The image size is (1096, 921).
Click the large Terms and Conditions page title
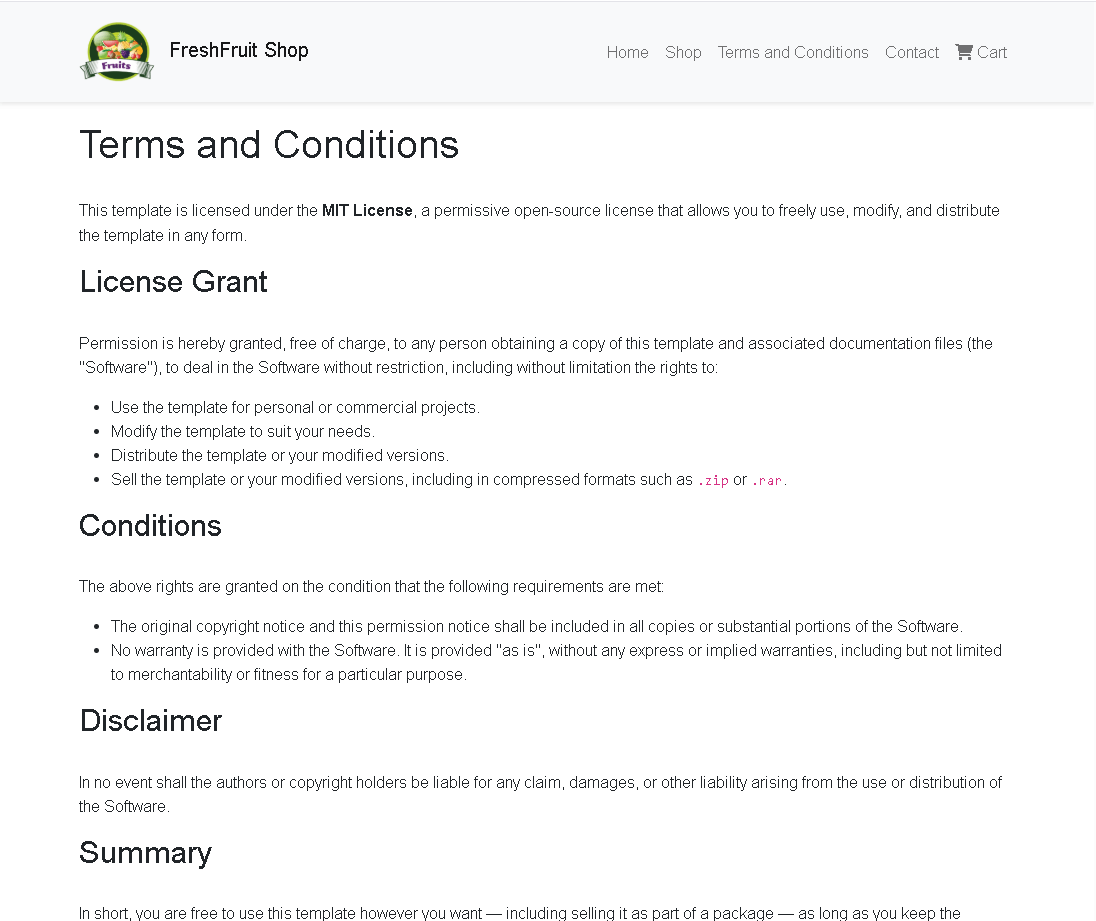tap(269, 145)
